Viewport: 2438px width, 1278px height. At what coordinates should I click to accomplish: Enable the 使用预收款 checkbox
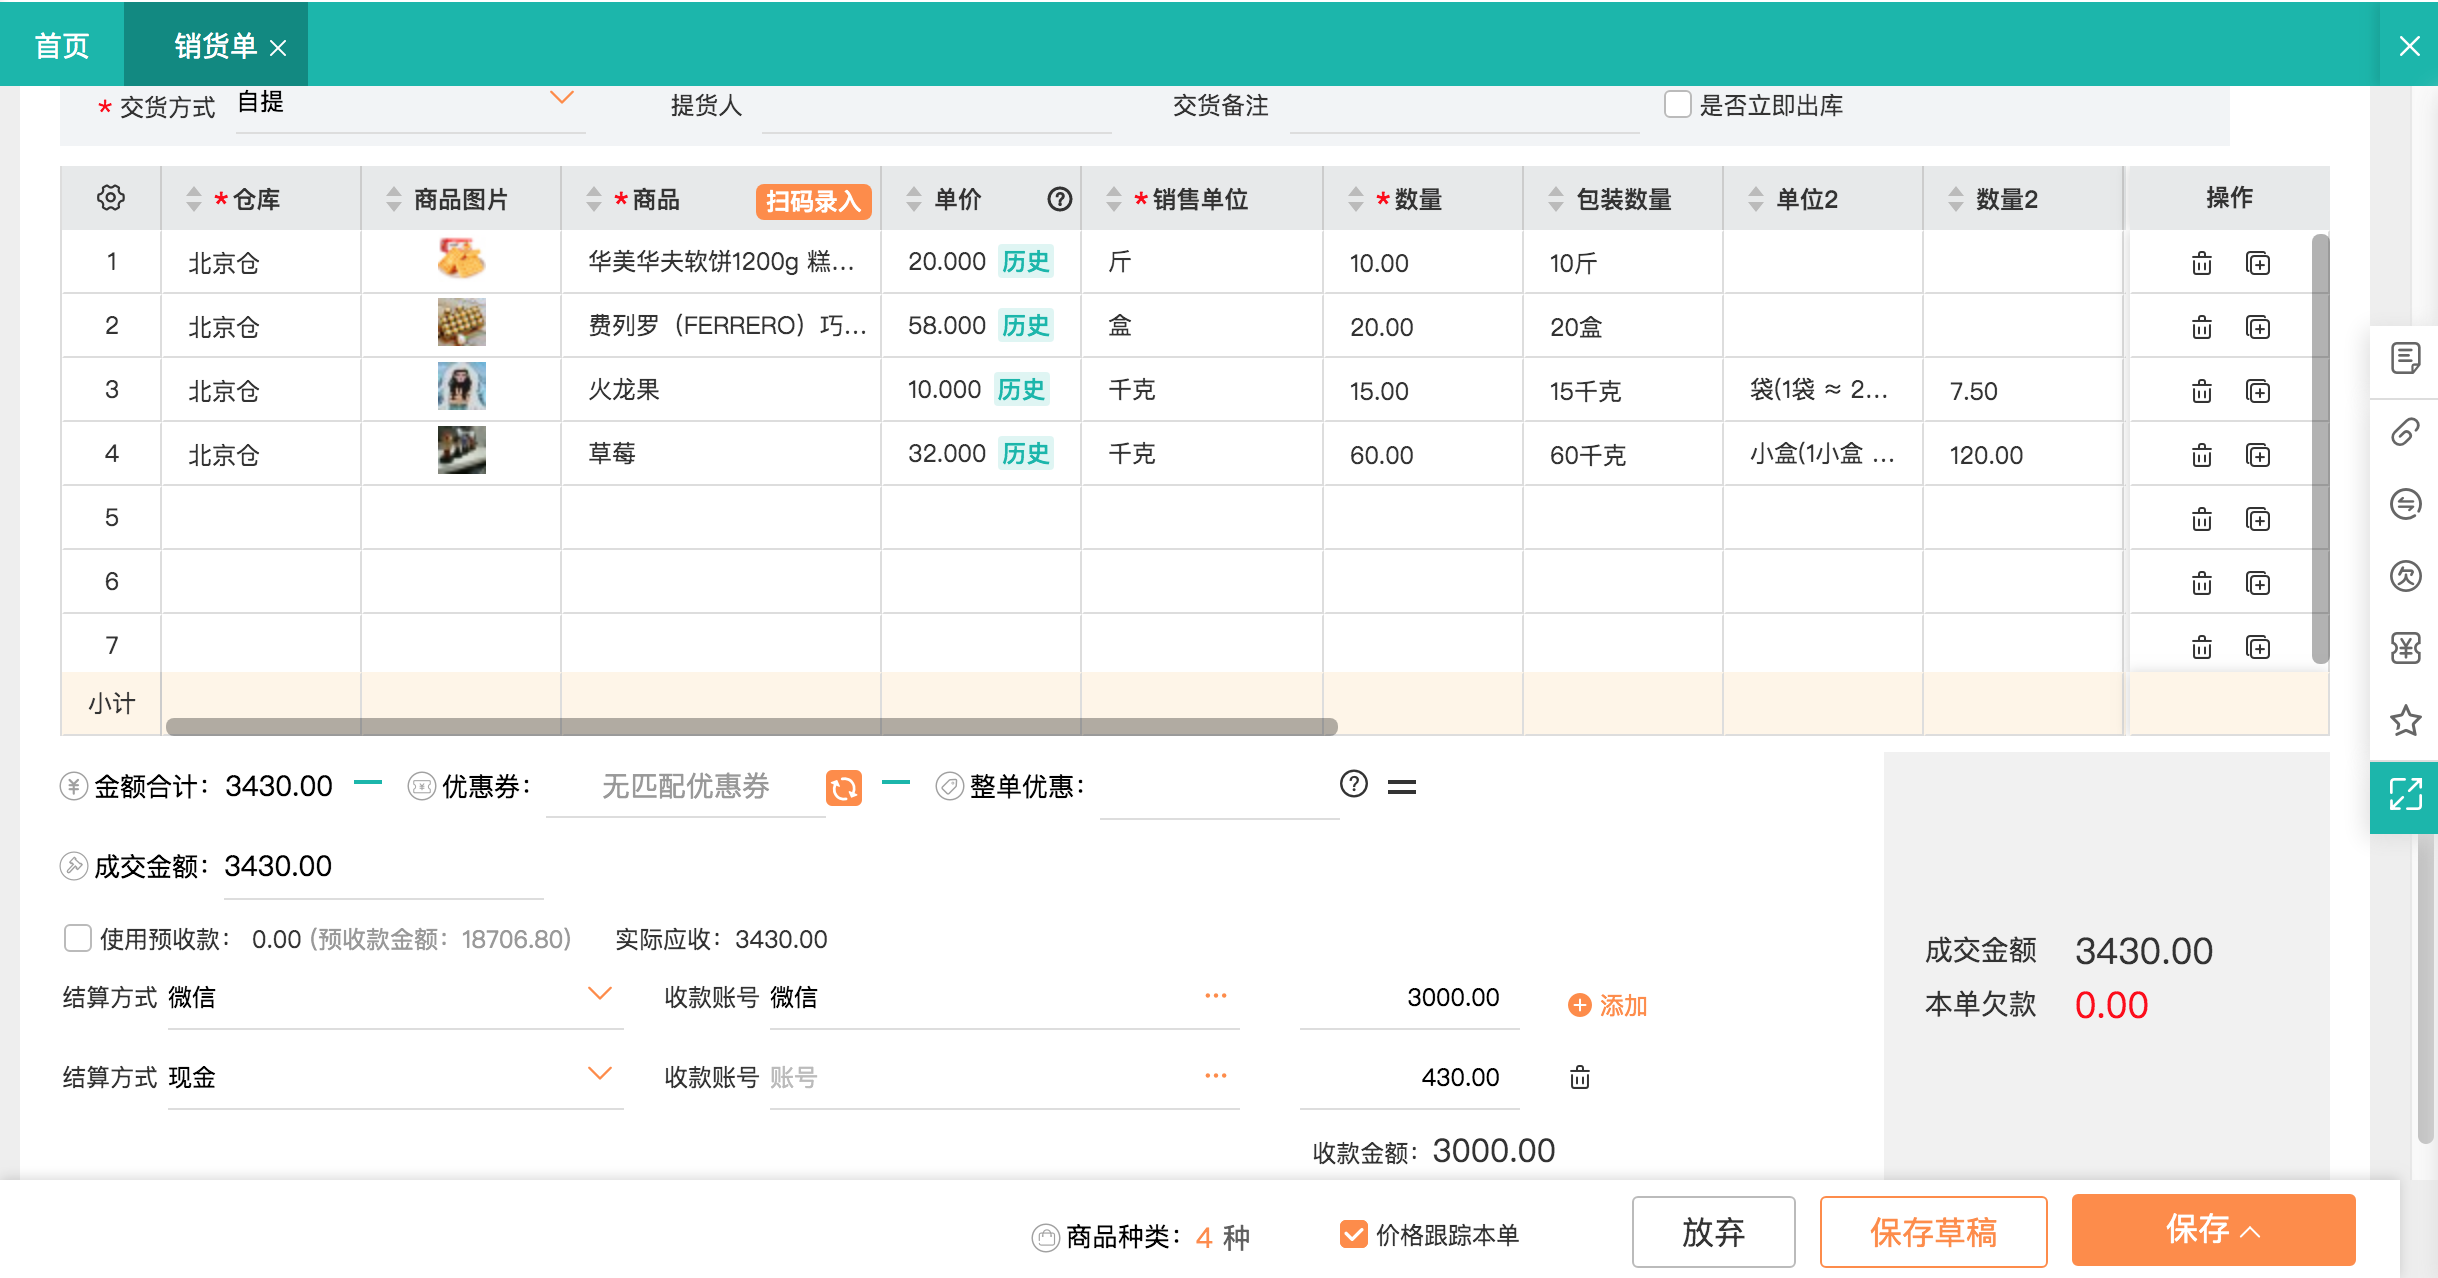[74, 940]
